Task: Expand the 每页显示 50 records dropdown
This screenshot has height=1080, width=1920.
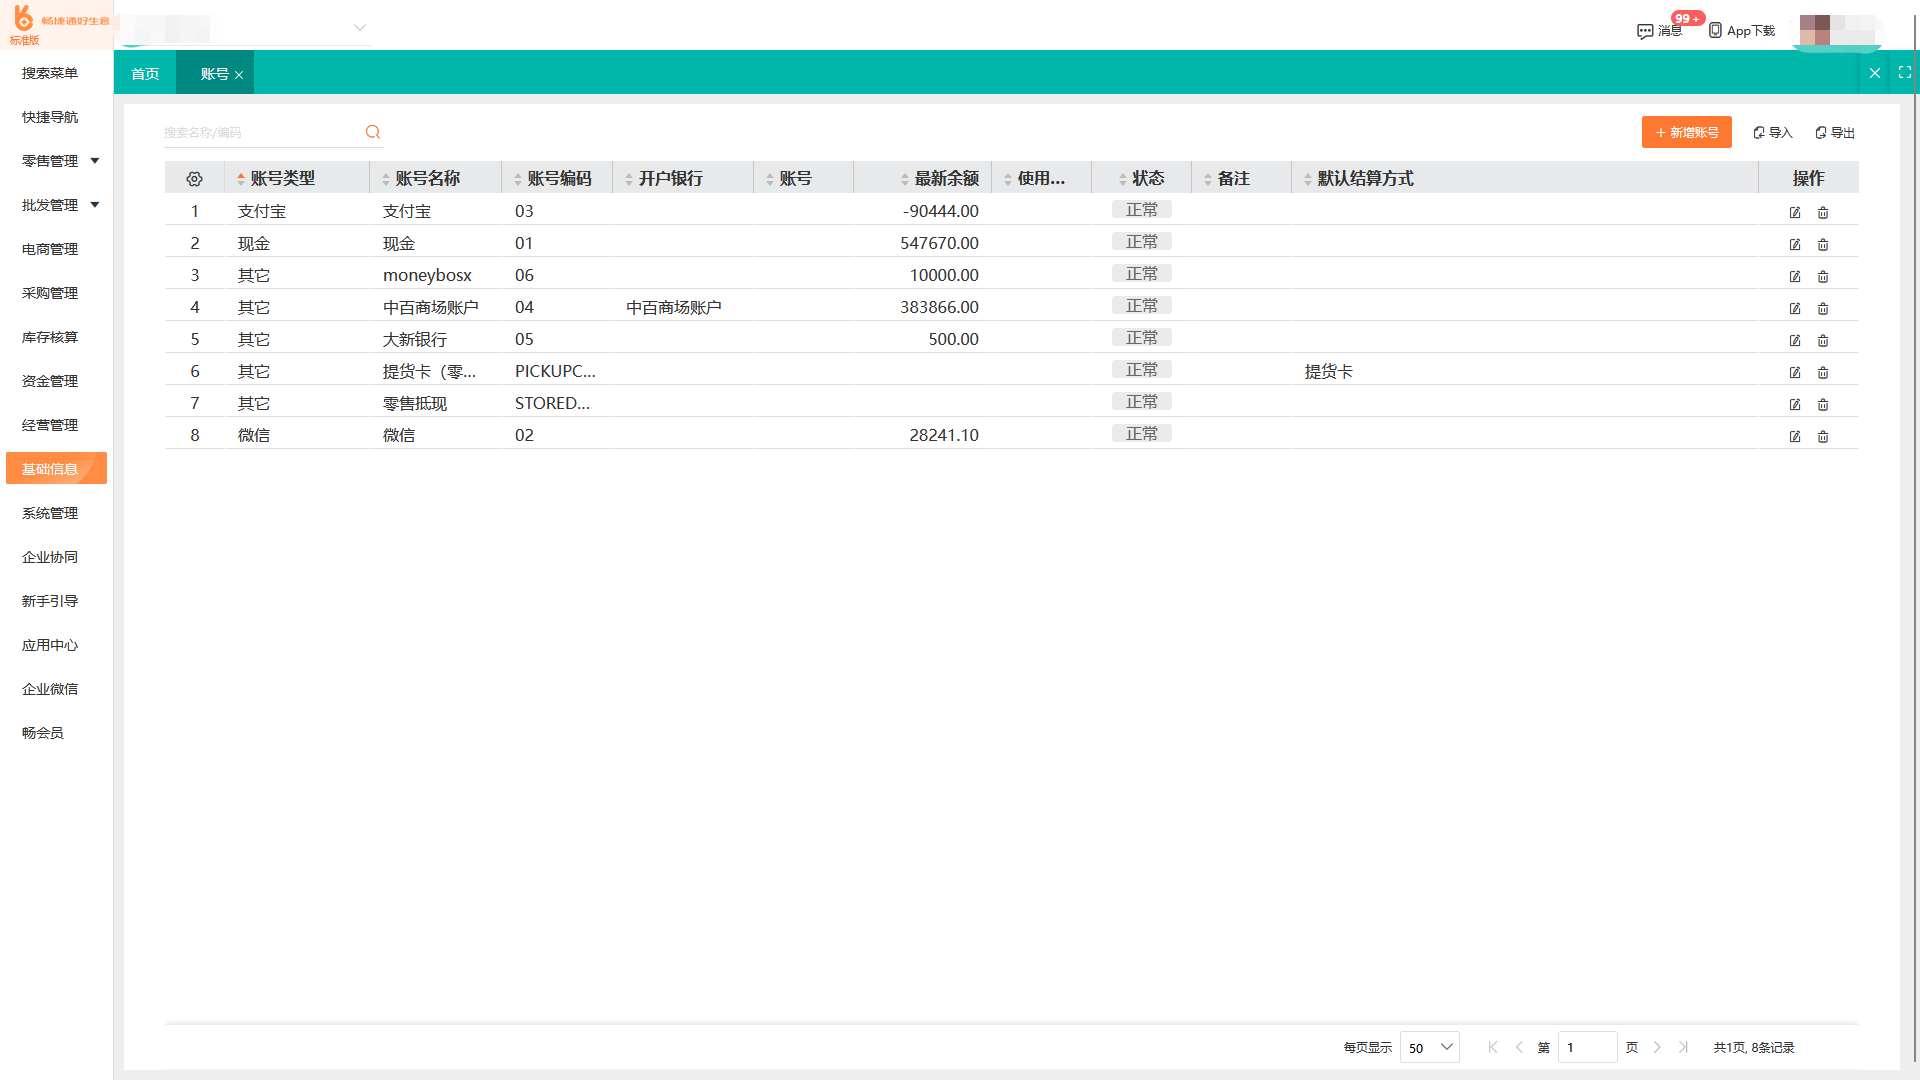Action: pyautogui.click(x=1429, y=1047)
